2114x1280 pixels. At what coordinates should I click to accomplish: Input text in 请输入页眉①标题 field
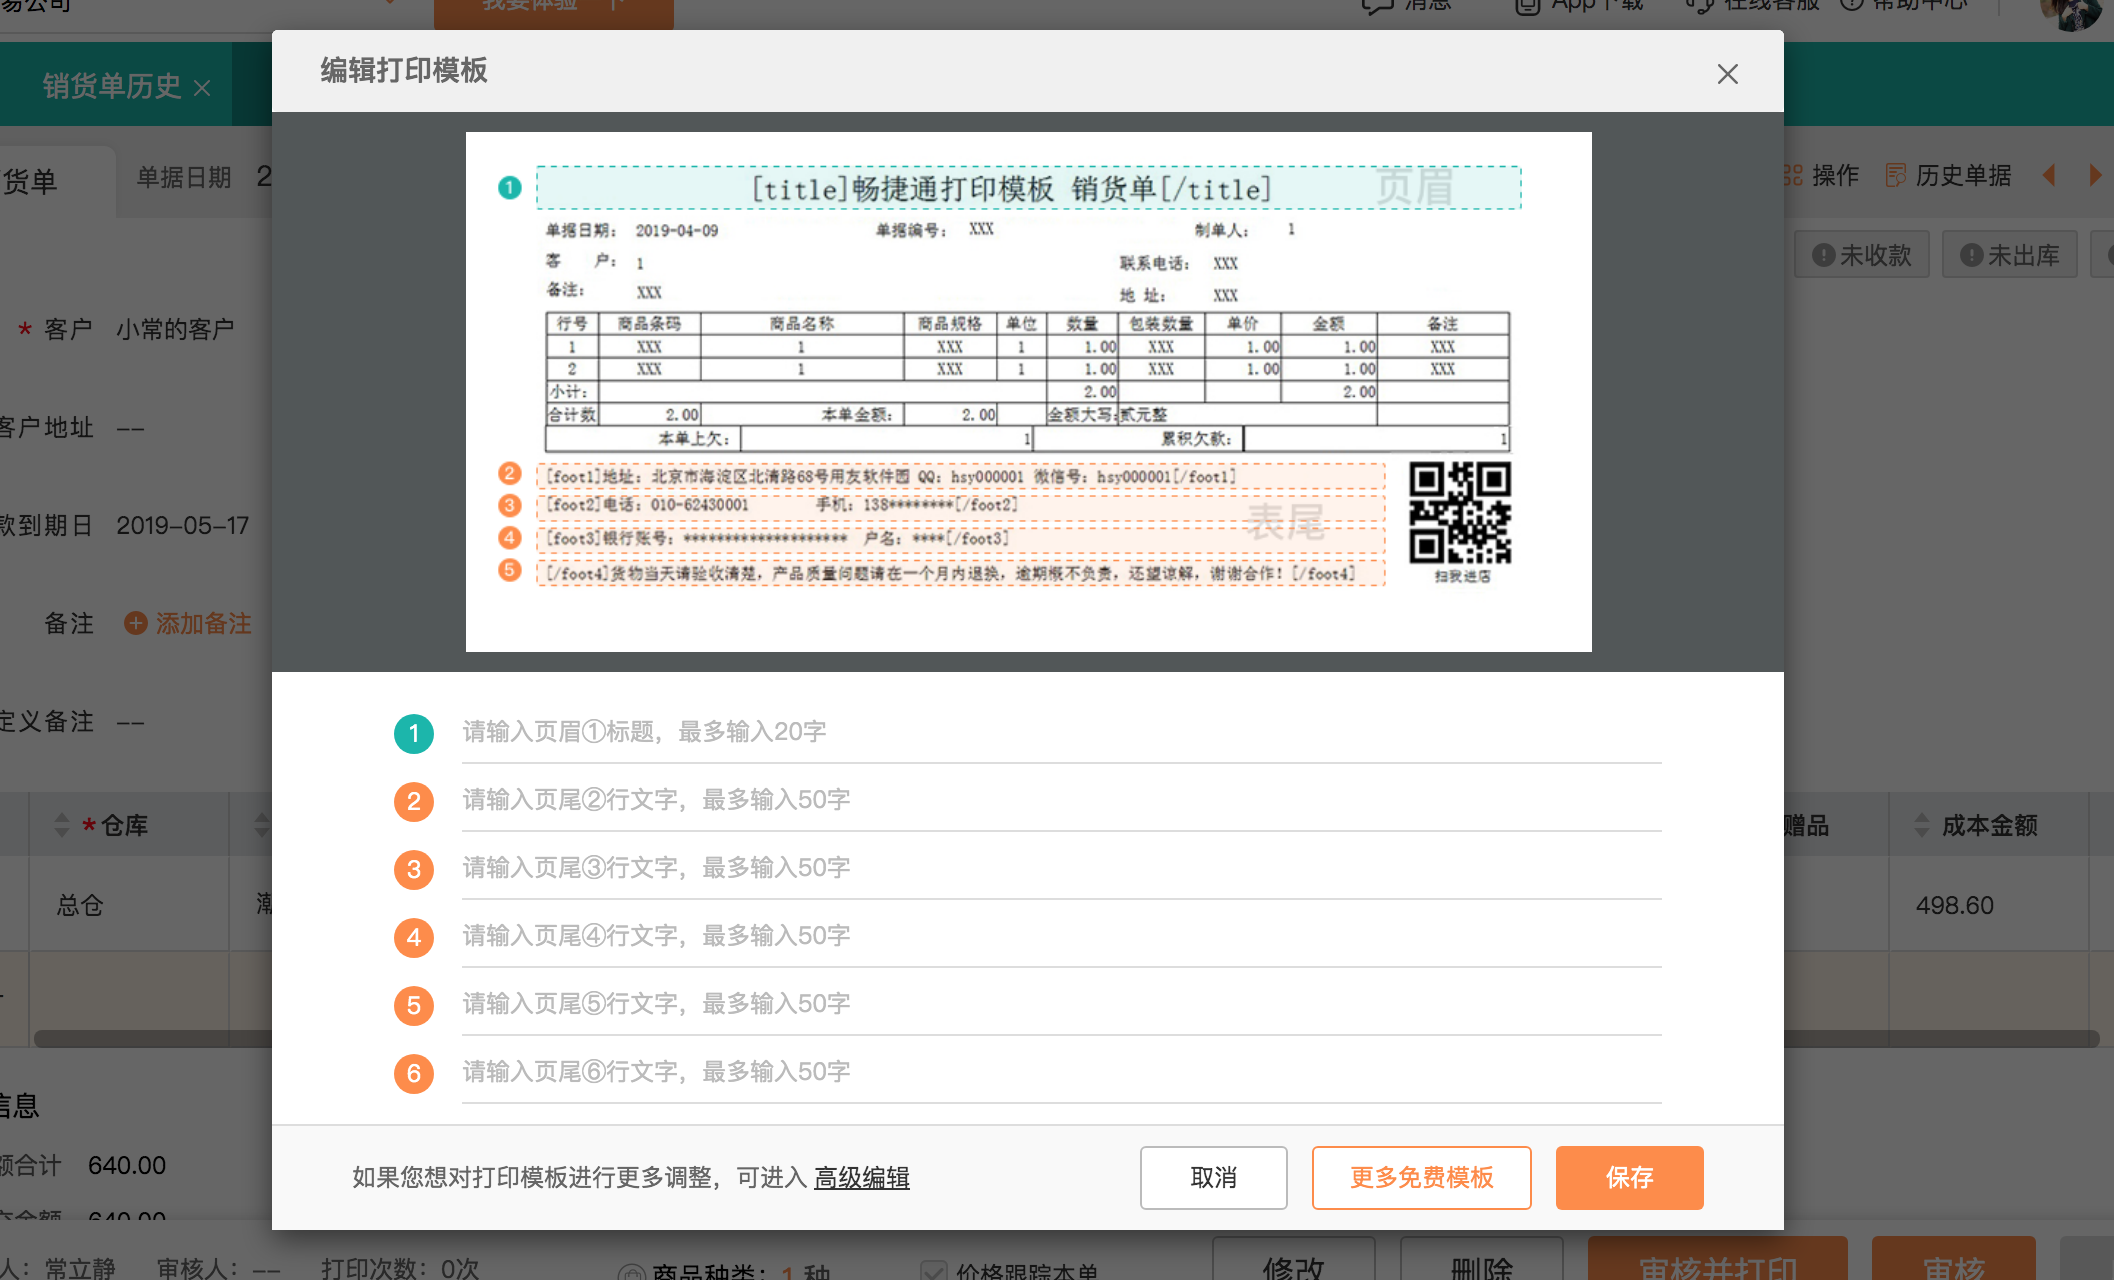click(1057, 731)
